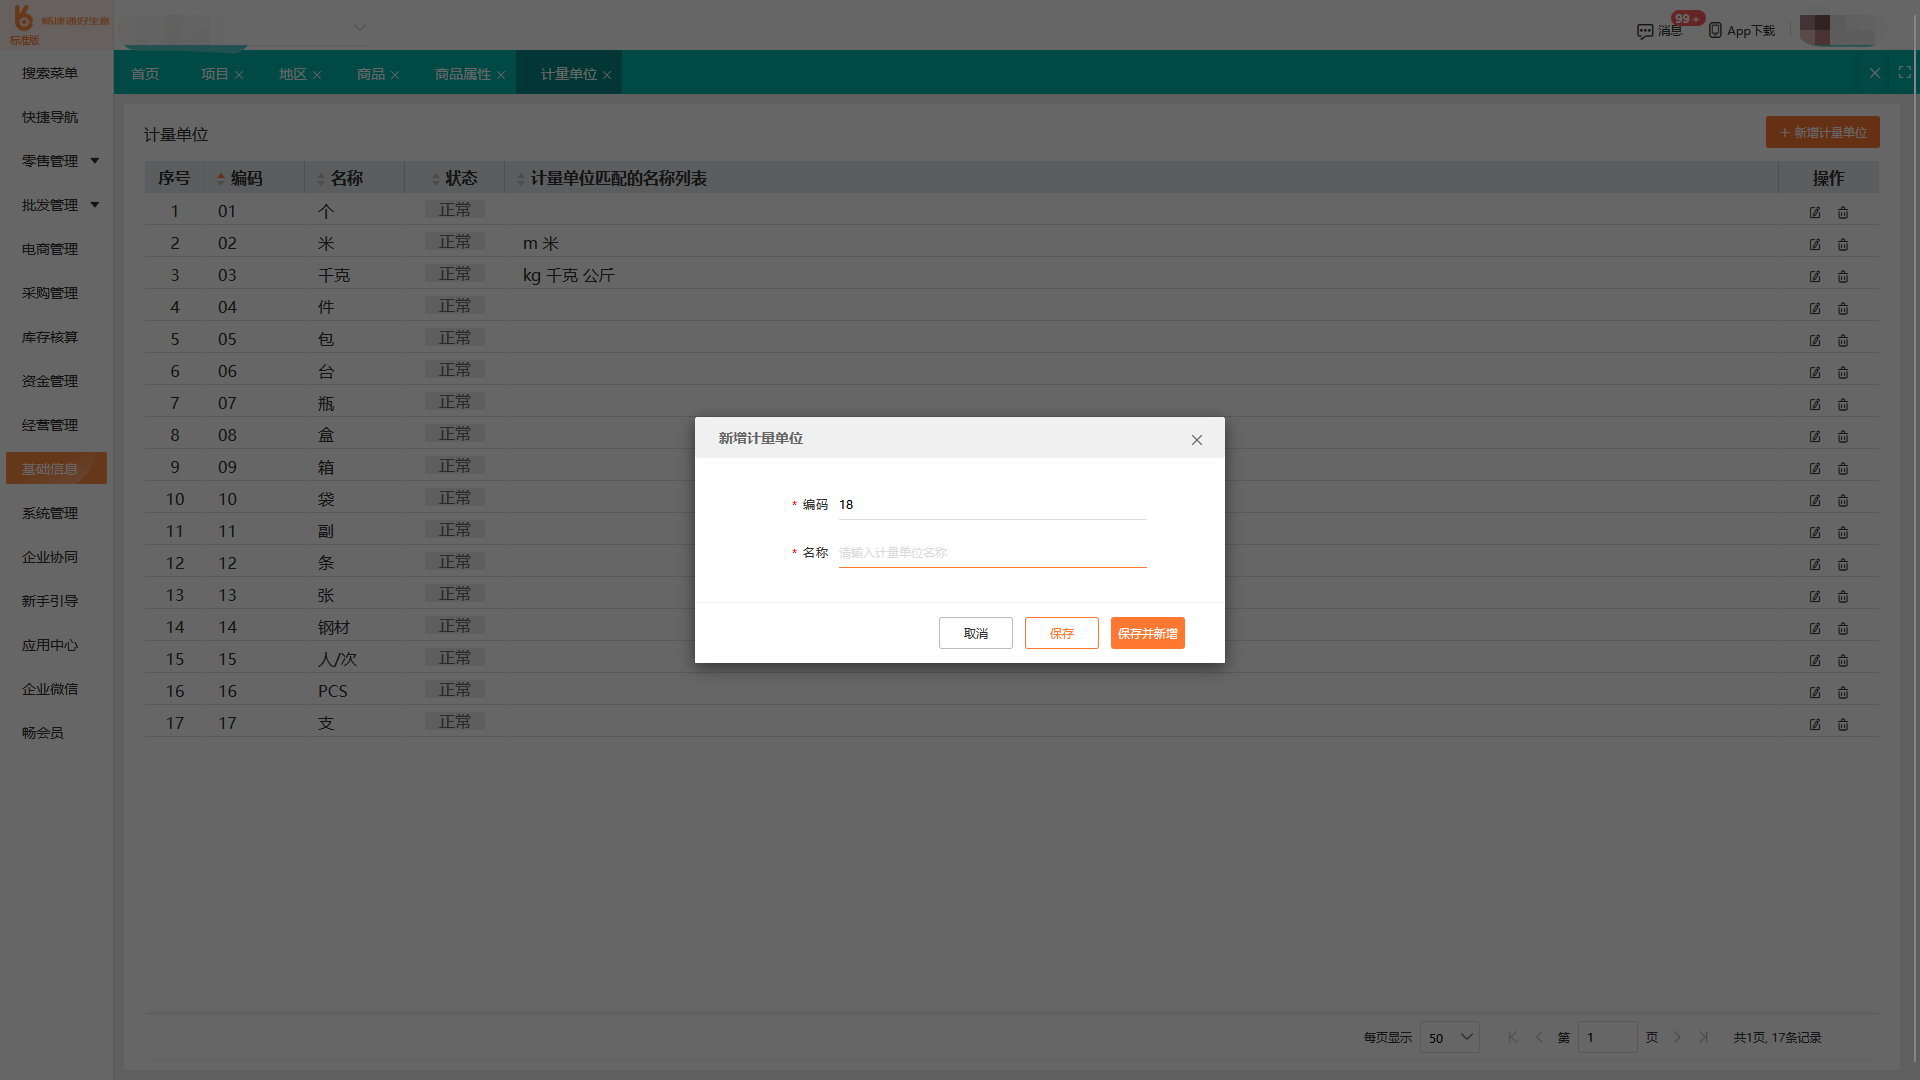The height and width of the screenshot is (1080, 1920).
Task: Click the delete icon for row 16 PCS
Action: coord(1844,691)
